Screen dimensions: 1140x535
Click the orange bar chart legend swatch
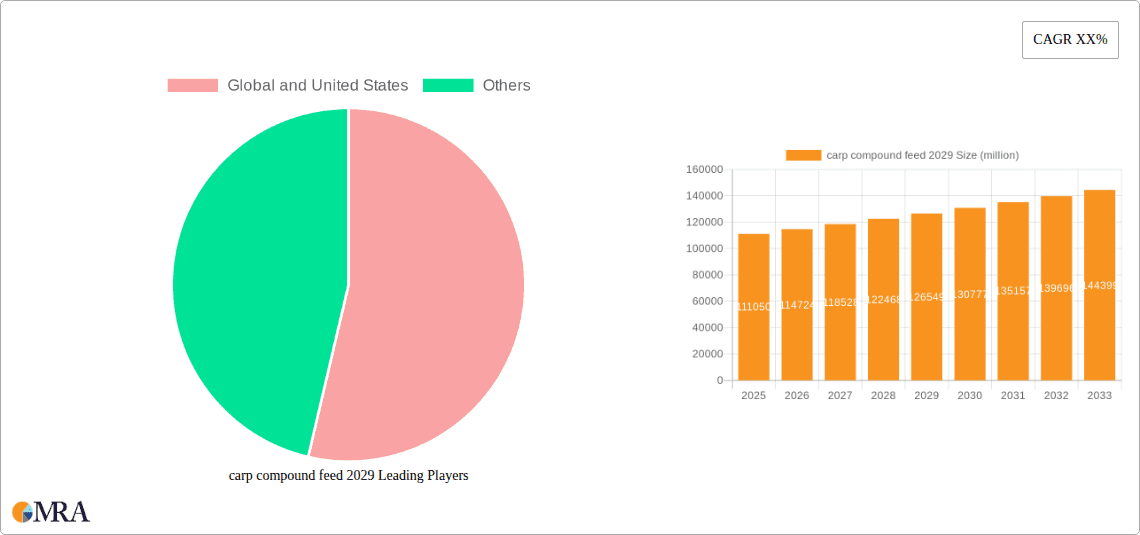803,155
